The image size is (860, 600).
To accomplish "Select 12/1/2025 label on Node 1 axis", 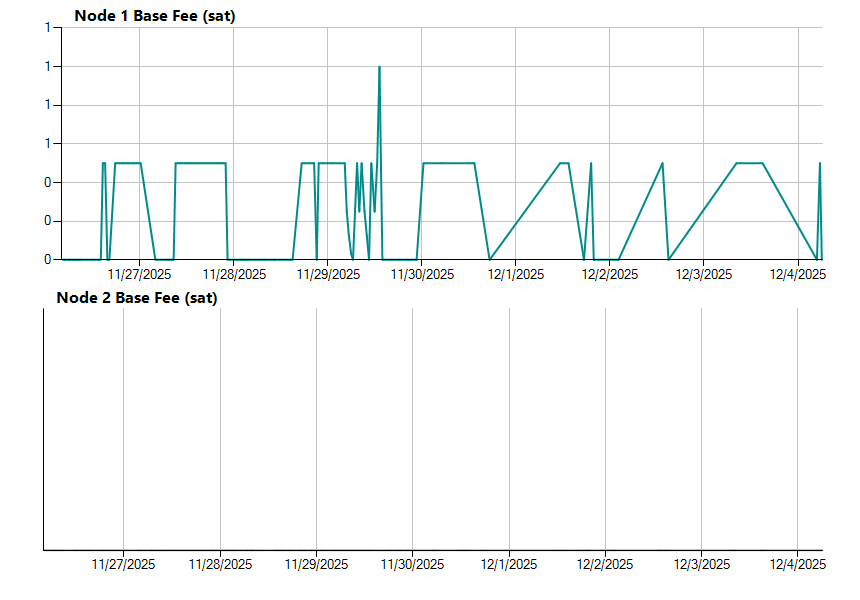I will click(514, 274).
